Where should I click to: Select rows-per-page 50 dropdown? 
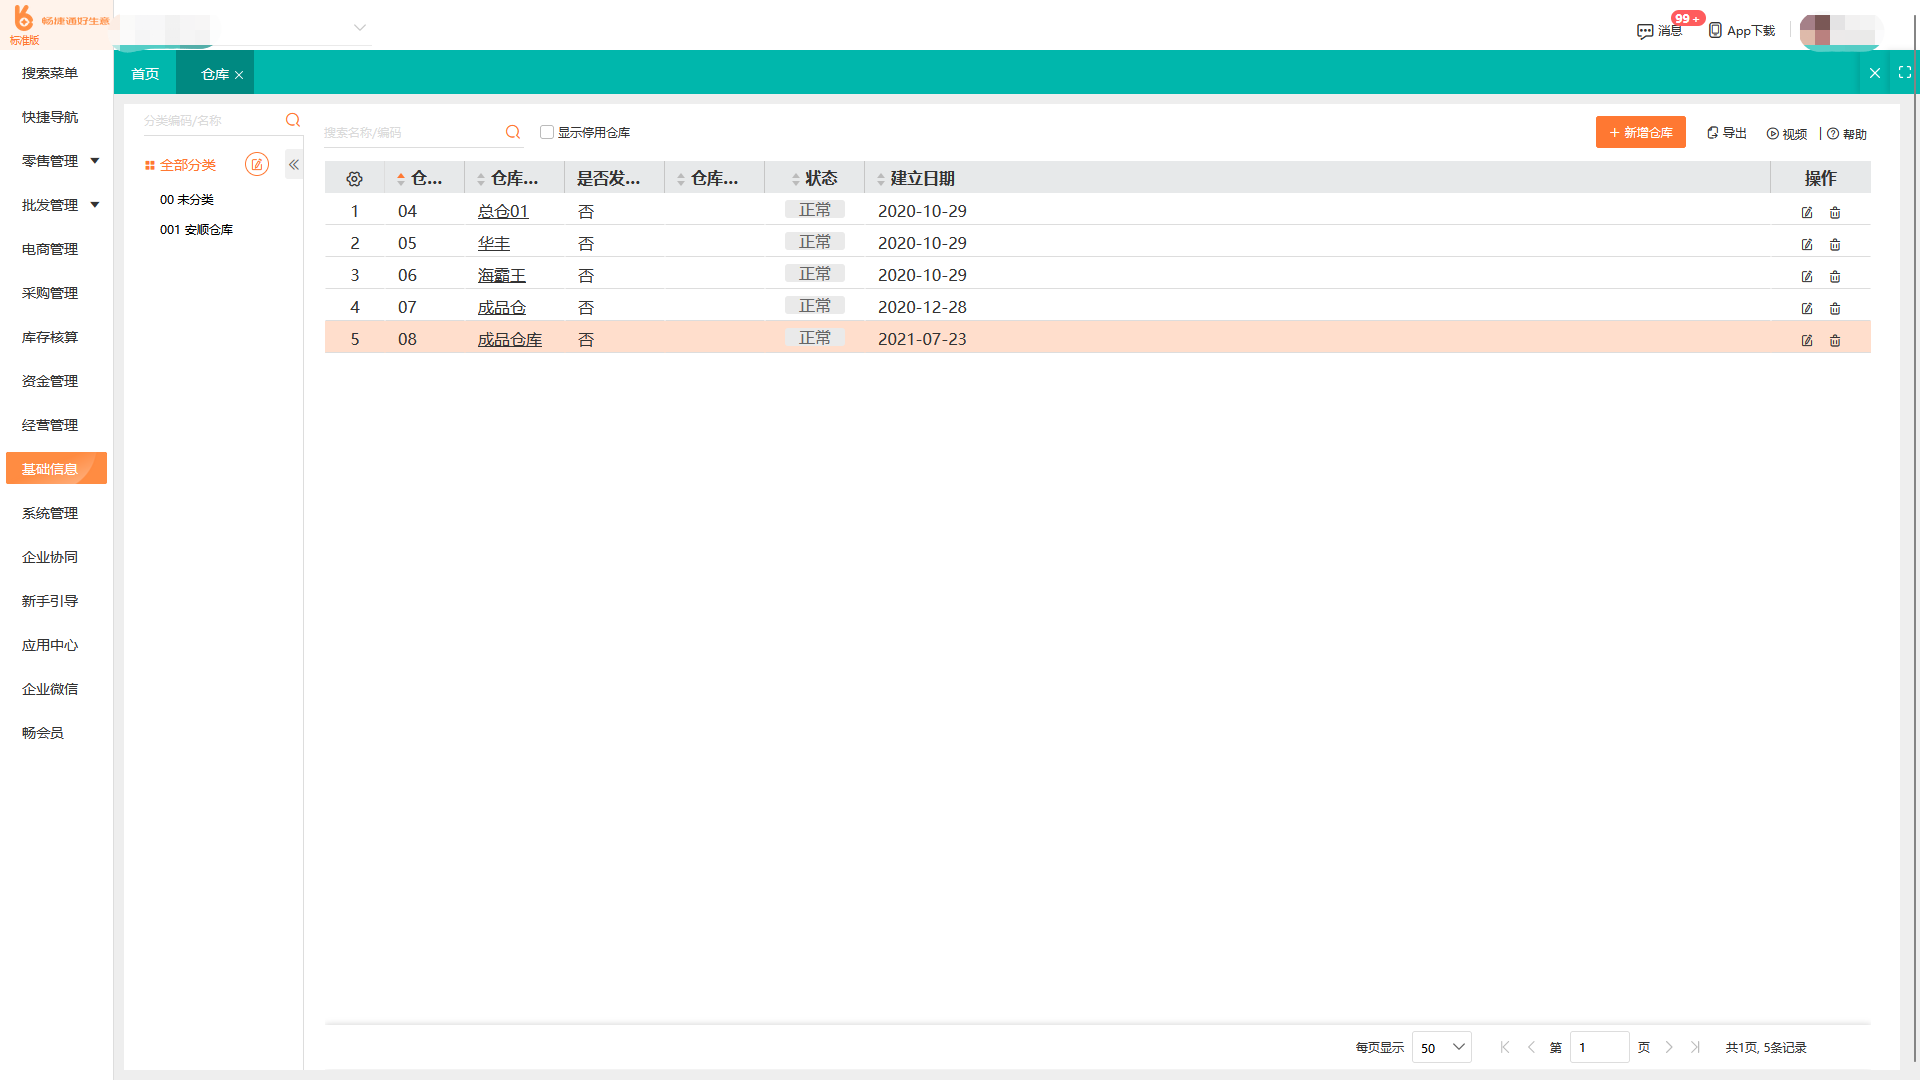[1439, 1048]
